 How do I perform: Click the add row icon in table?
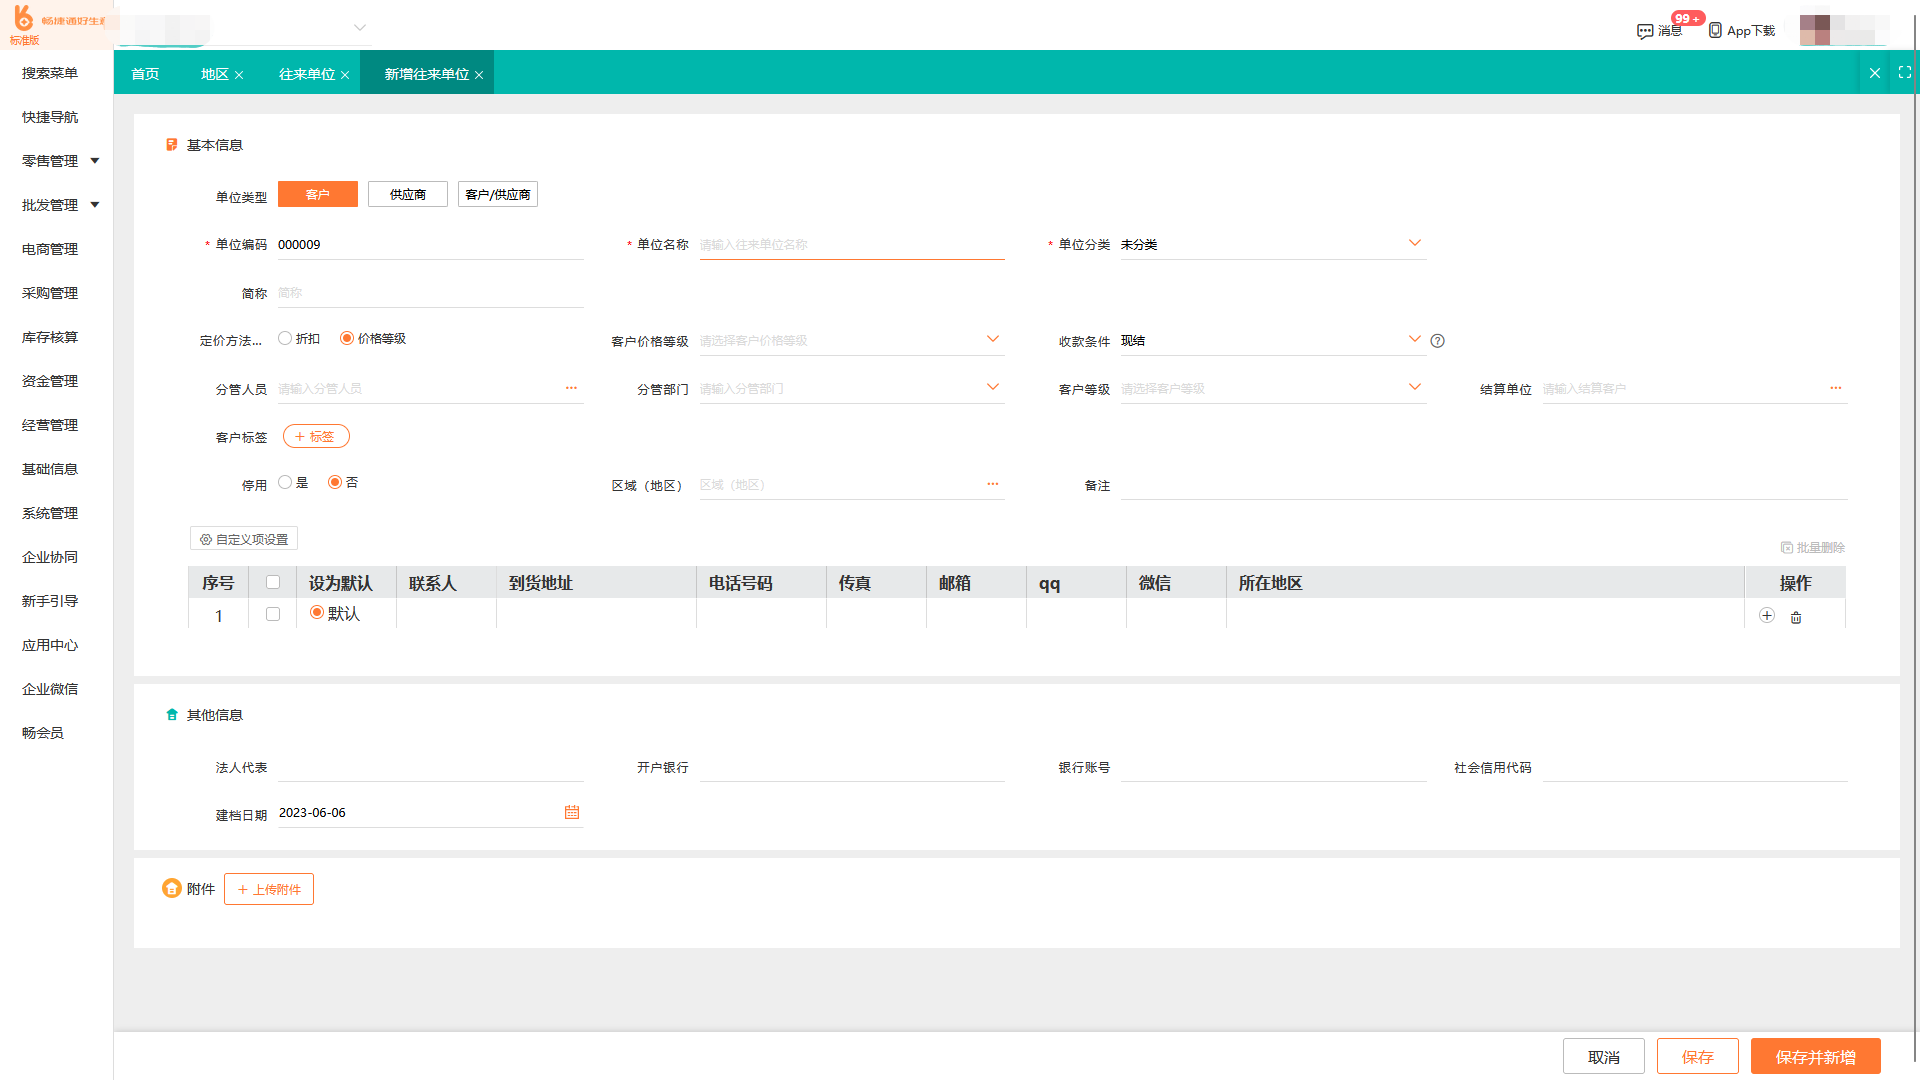1767,615
